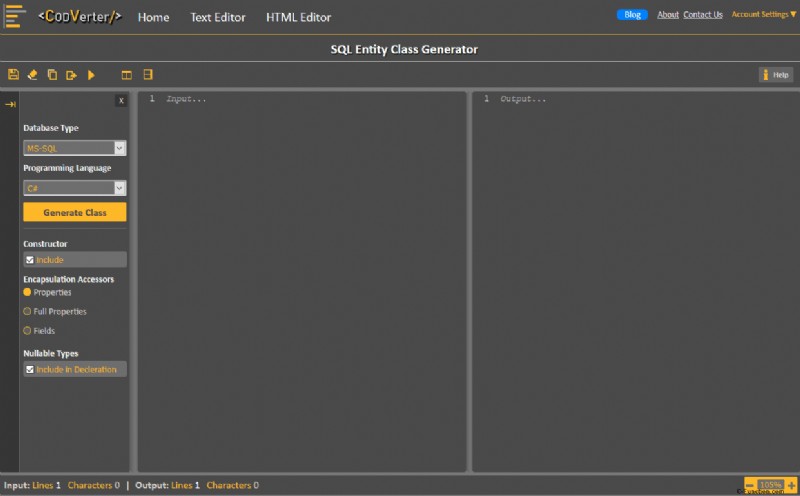Toggle the Constructor Include checkbox
Viewport: 800px width, 496px height.
pos(30,260)
